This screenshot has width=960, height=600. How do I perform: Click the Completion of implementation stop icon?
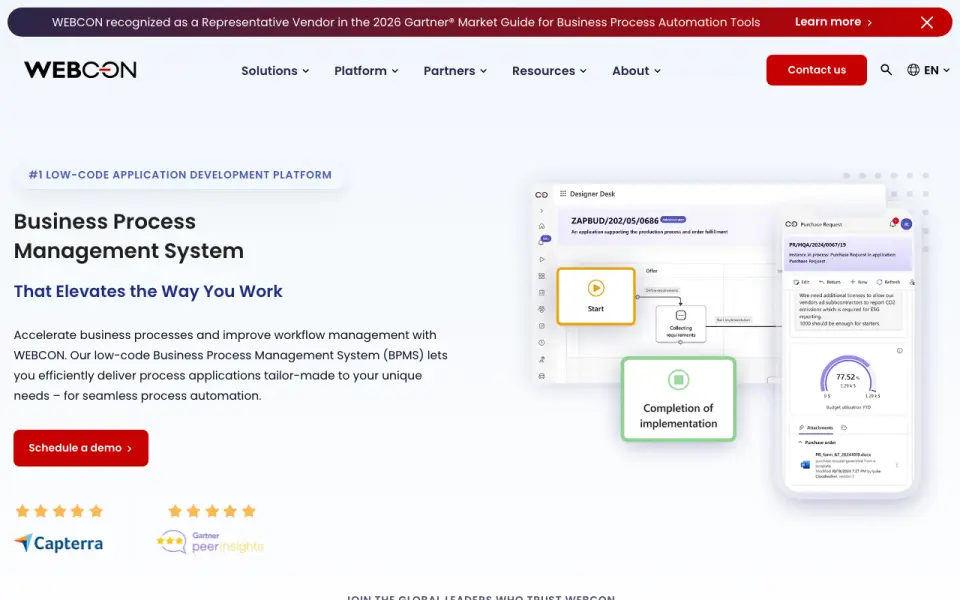(x=678, y=380)
